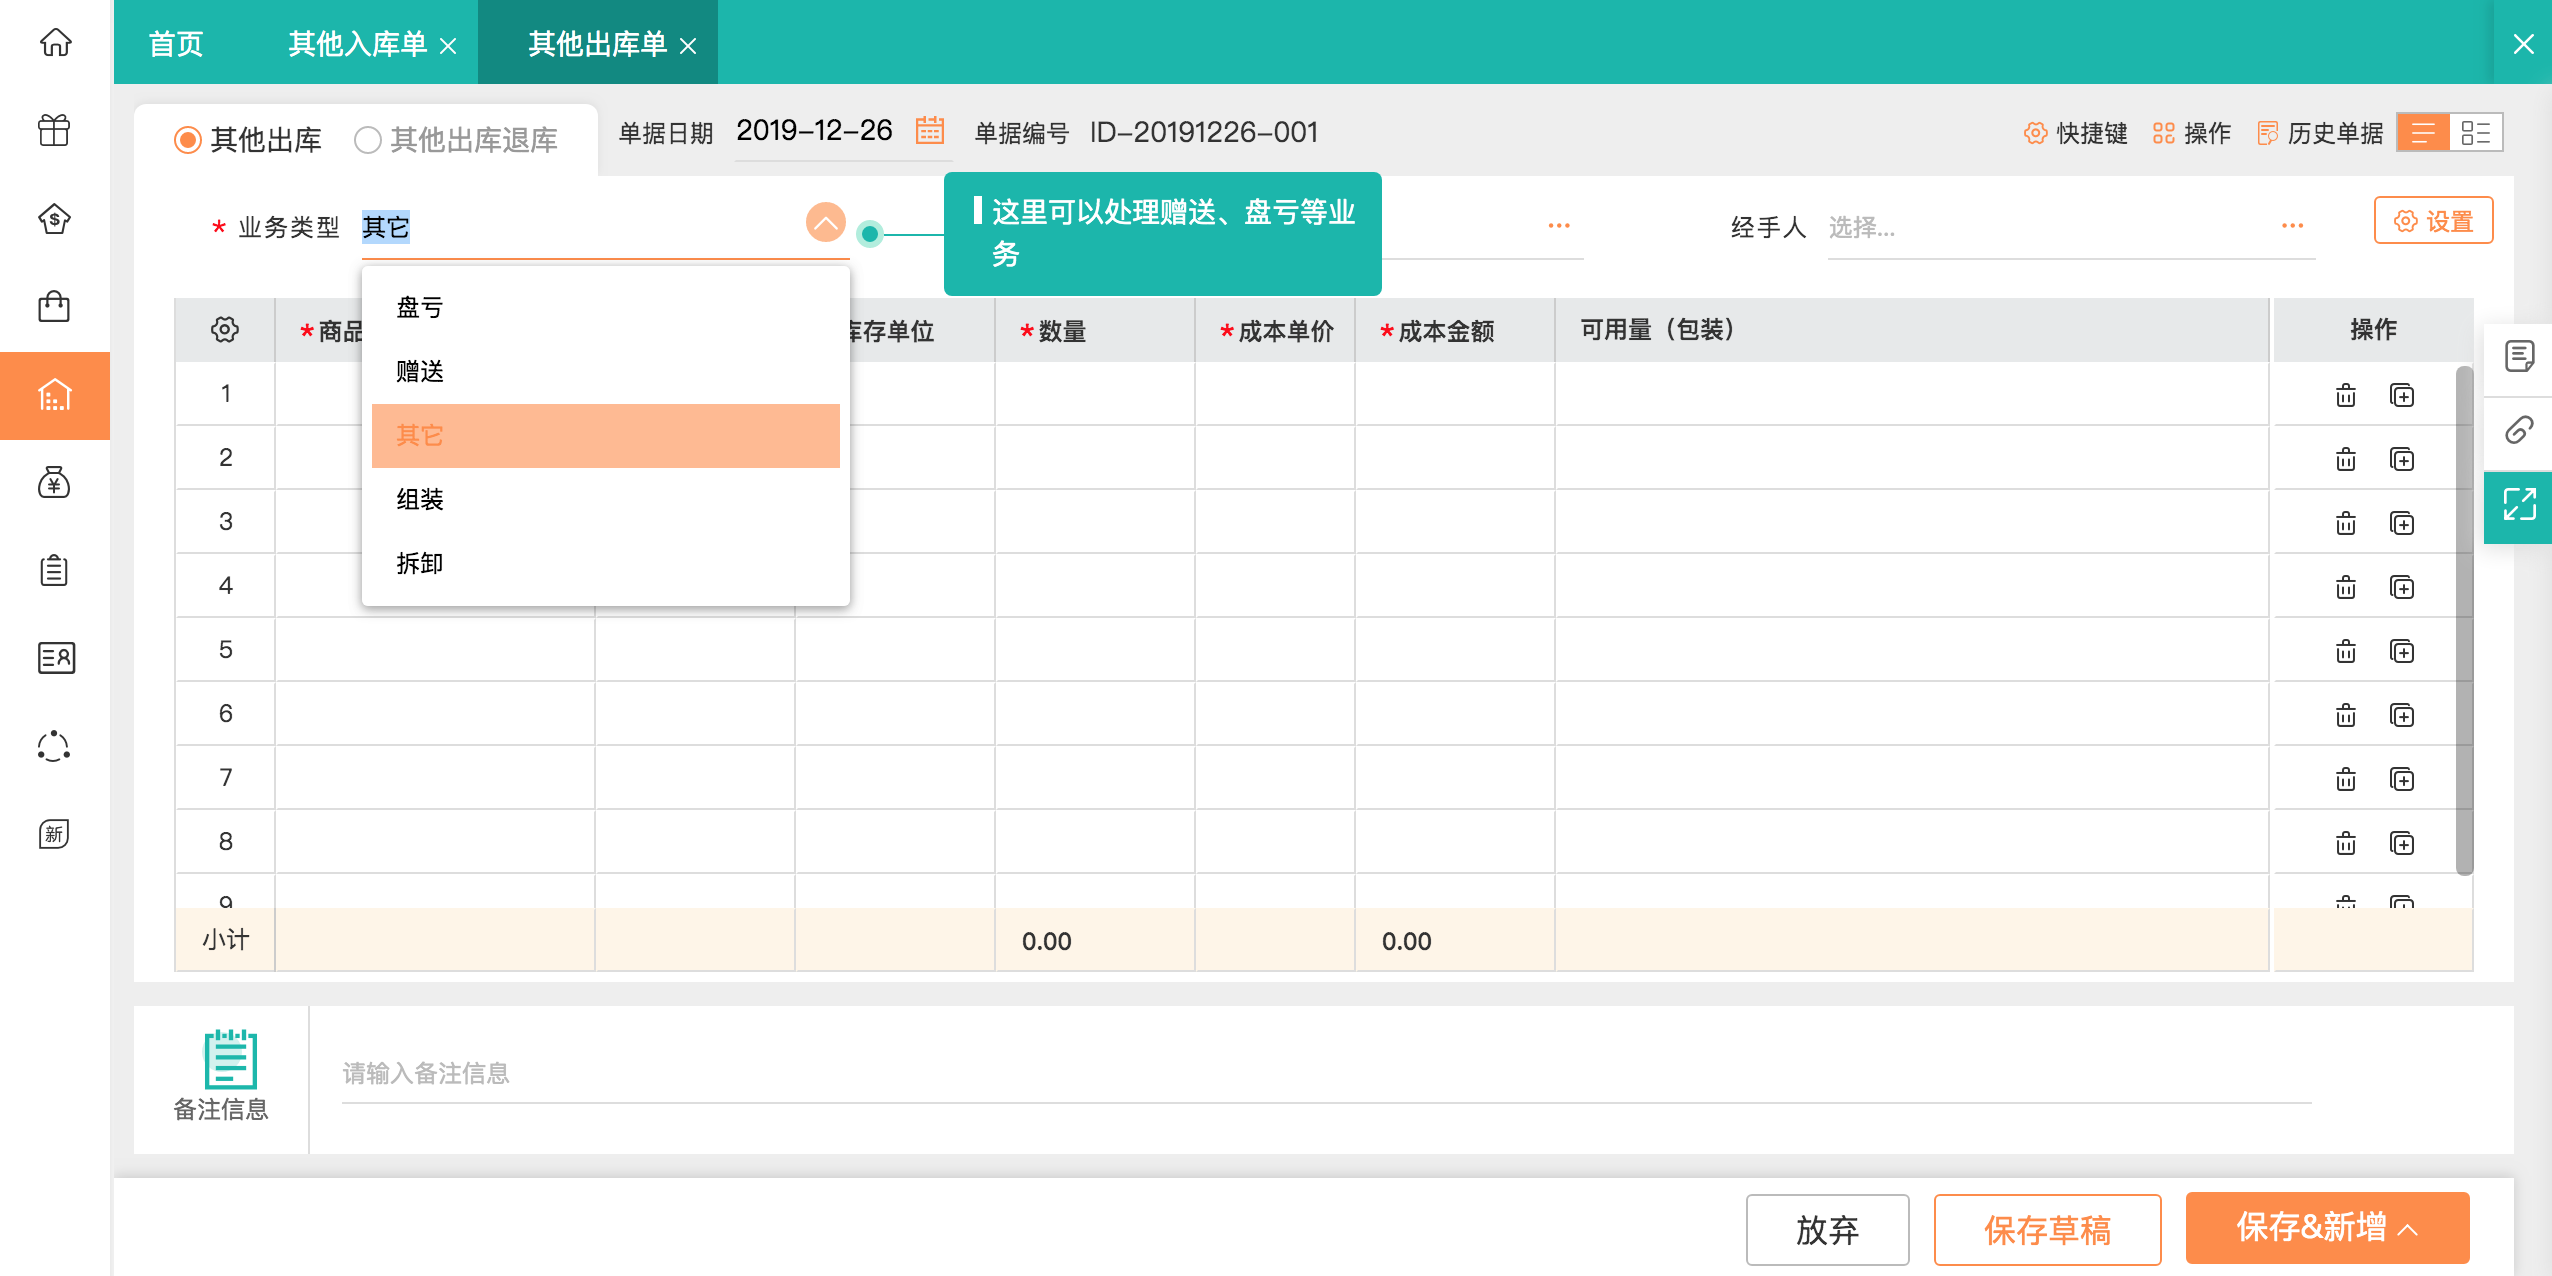2552x1276 pixels.
Task: Click the calendar date picker icon
Action: click(x=929, y=132)
